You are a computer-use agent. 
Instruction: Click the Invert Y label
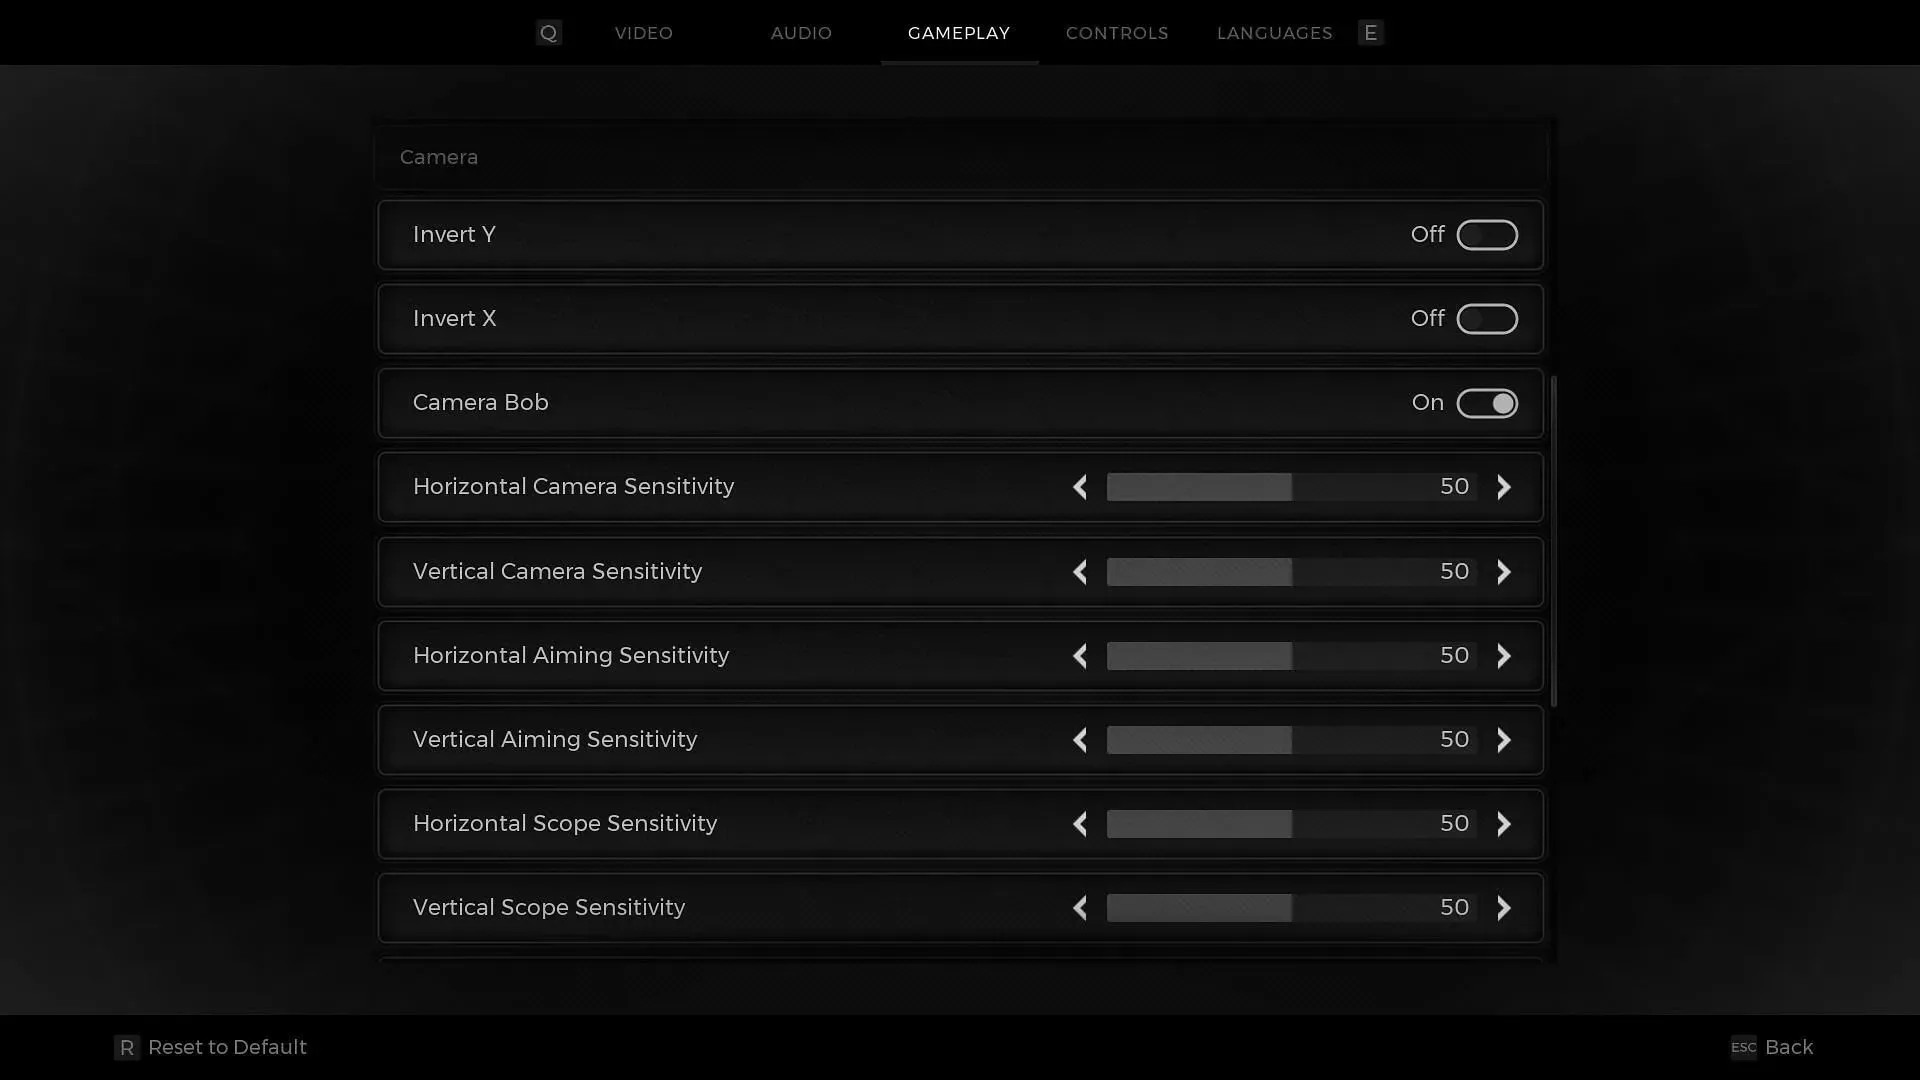(454, 235)
